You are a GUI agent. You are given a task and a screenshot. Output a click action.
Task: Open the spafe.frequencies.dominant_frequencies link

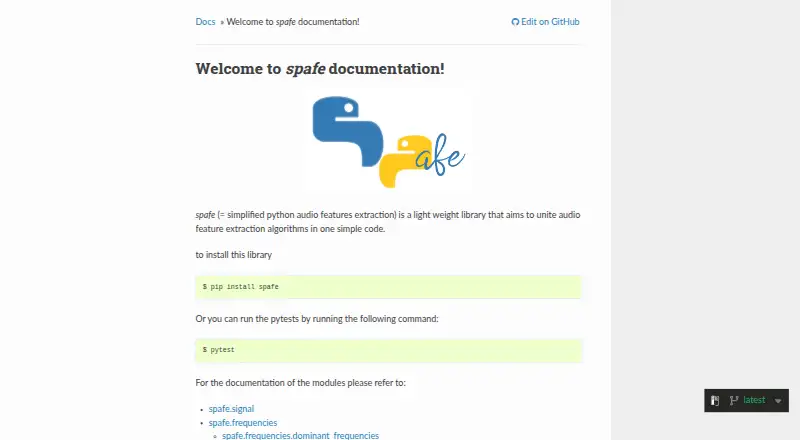pyautogui.click(x=301, y=435)
